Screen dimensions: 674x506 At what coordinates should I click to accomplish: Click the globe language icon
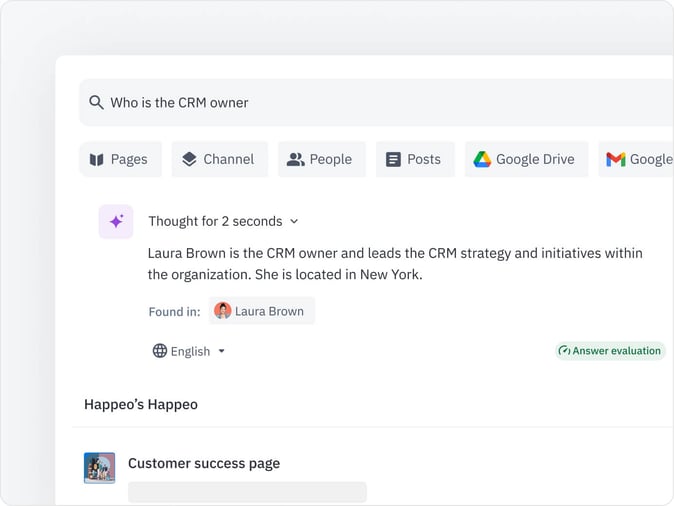pyautogui.click(x=160, y=351)
